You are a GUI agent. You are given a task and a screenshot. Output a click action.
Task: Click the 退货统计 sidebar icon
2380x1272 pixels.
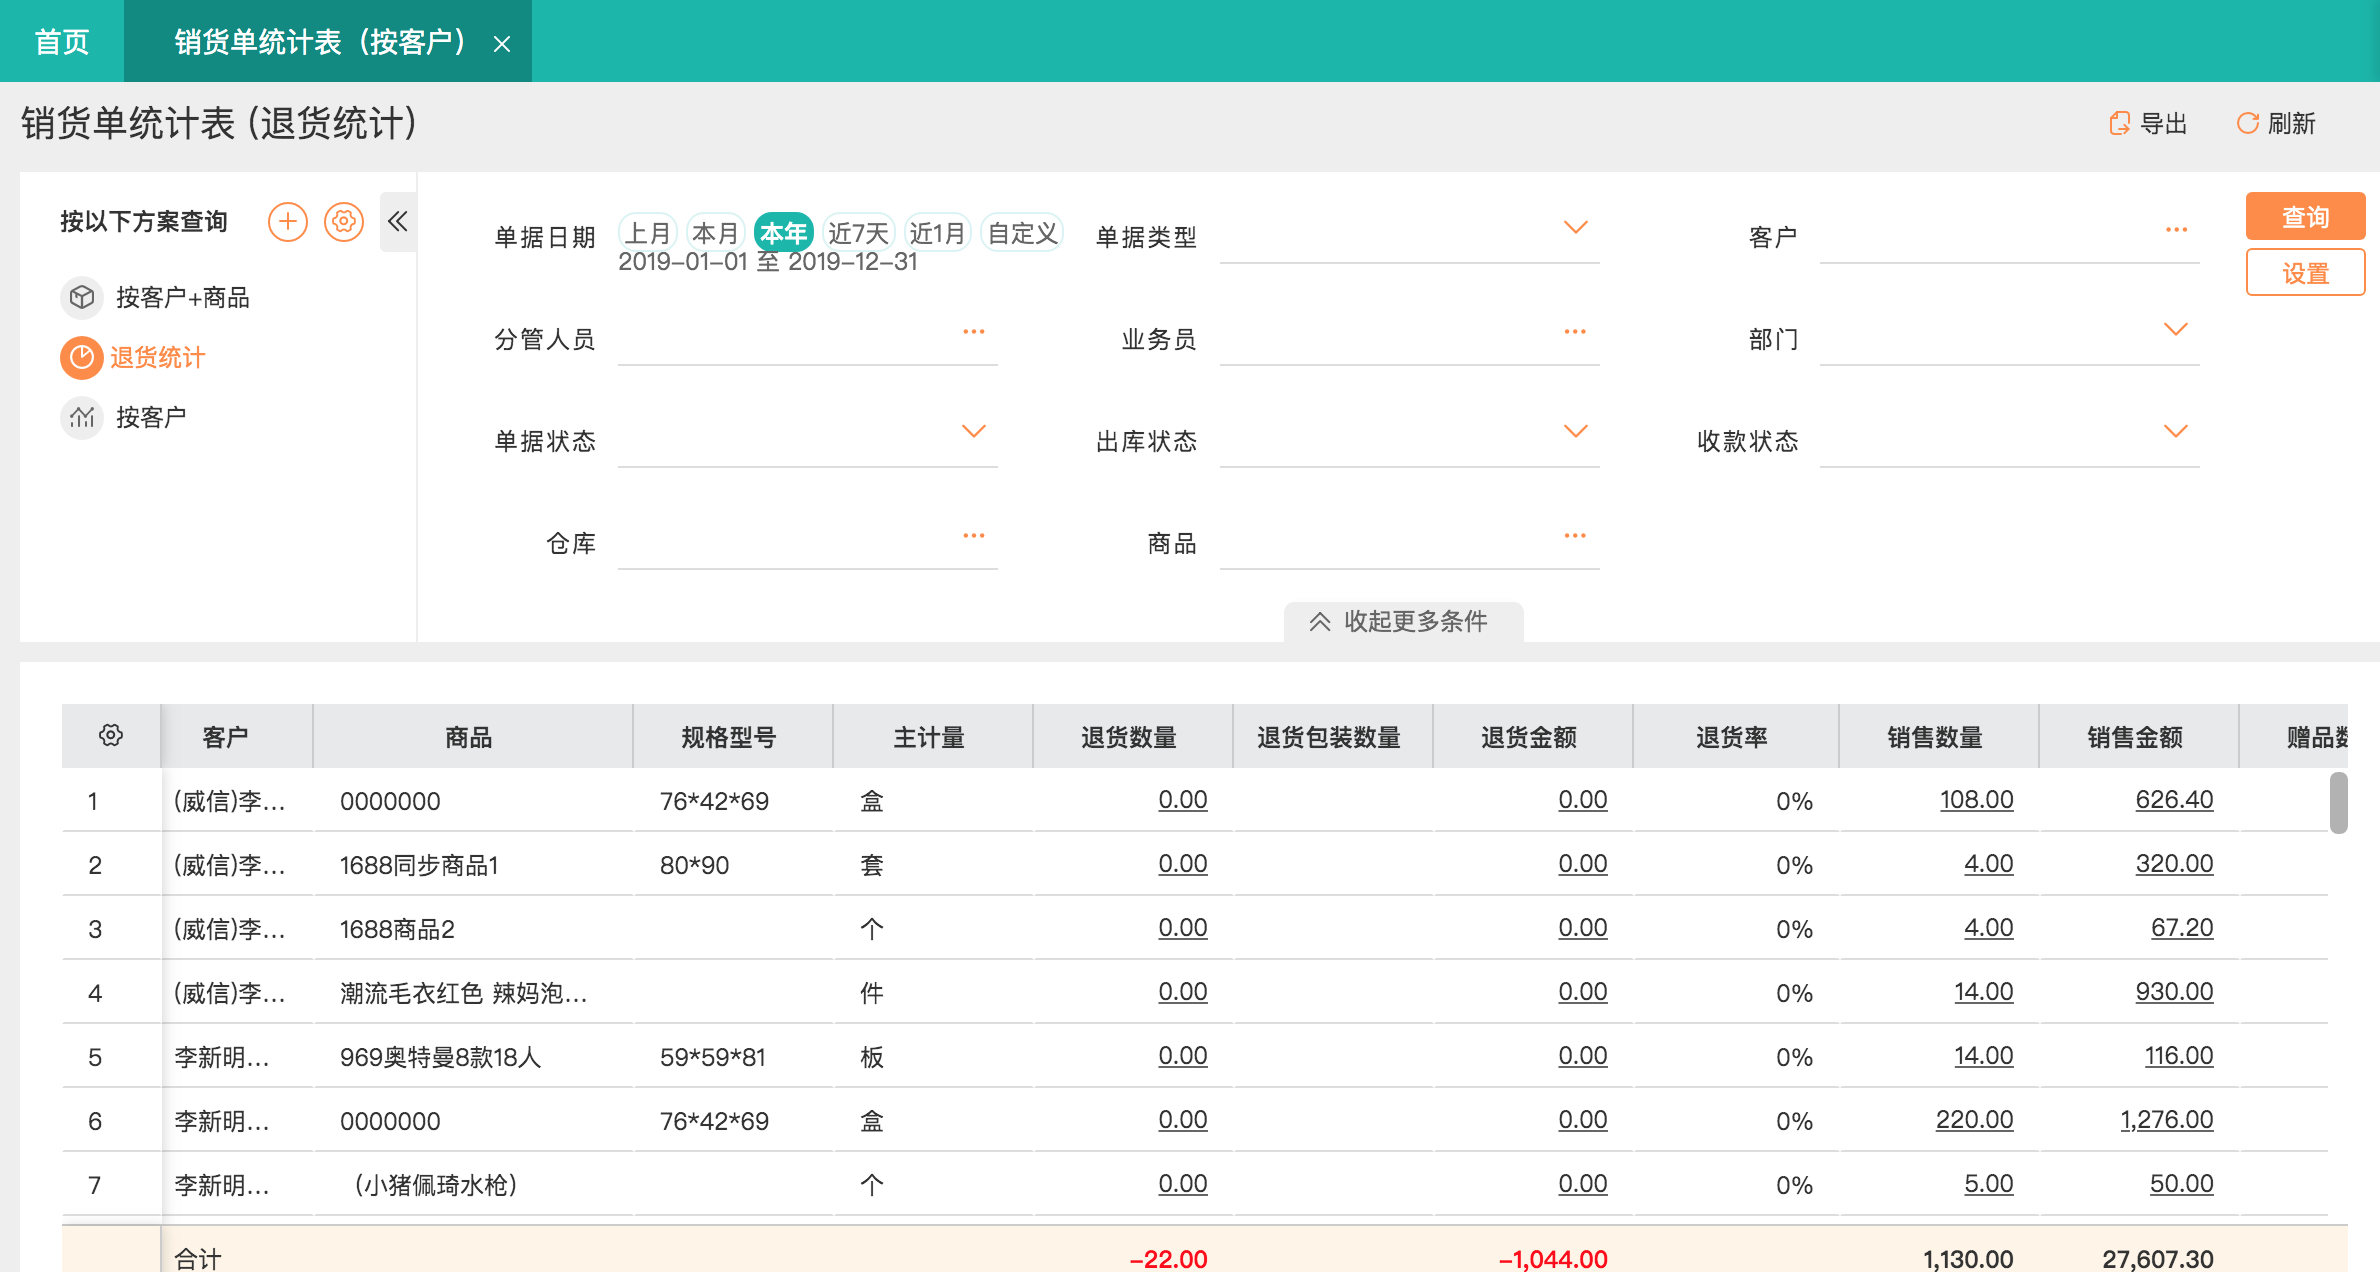(82, 356)
